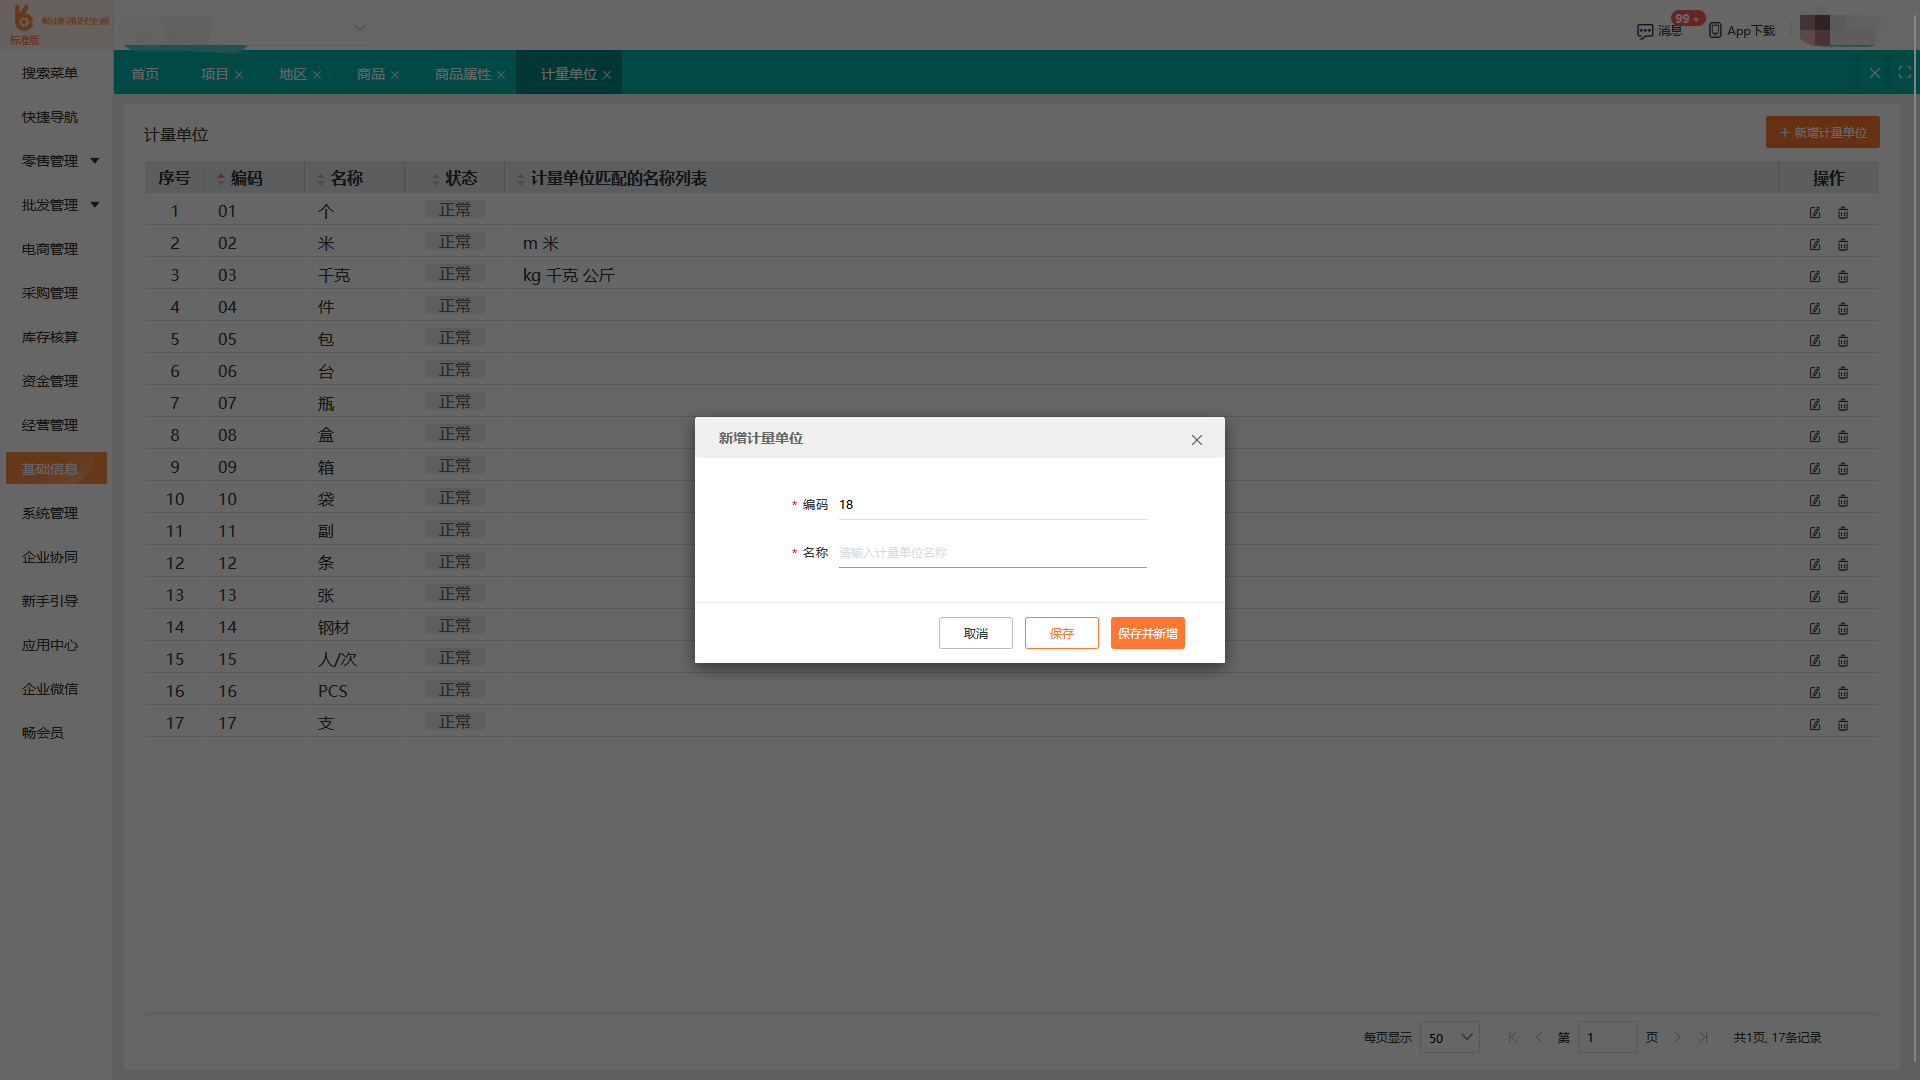Screen dimensions: 1920x1080
Task: Click next page arrow in pagination
Action: pos(1677,1038)
